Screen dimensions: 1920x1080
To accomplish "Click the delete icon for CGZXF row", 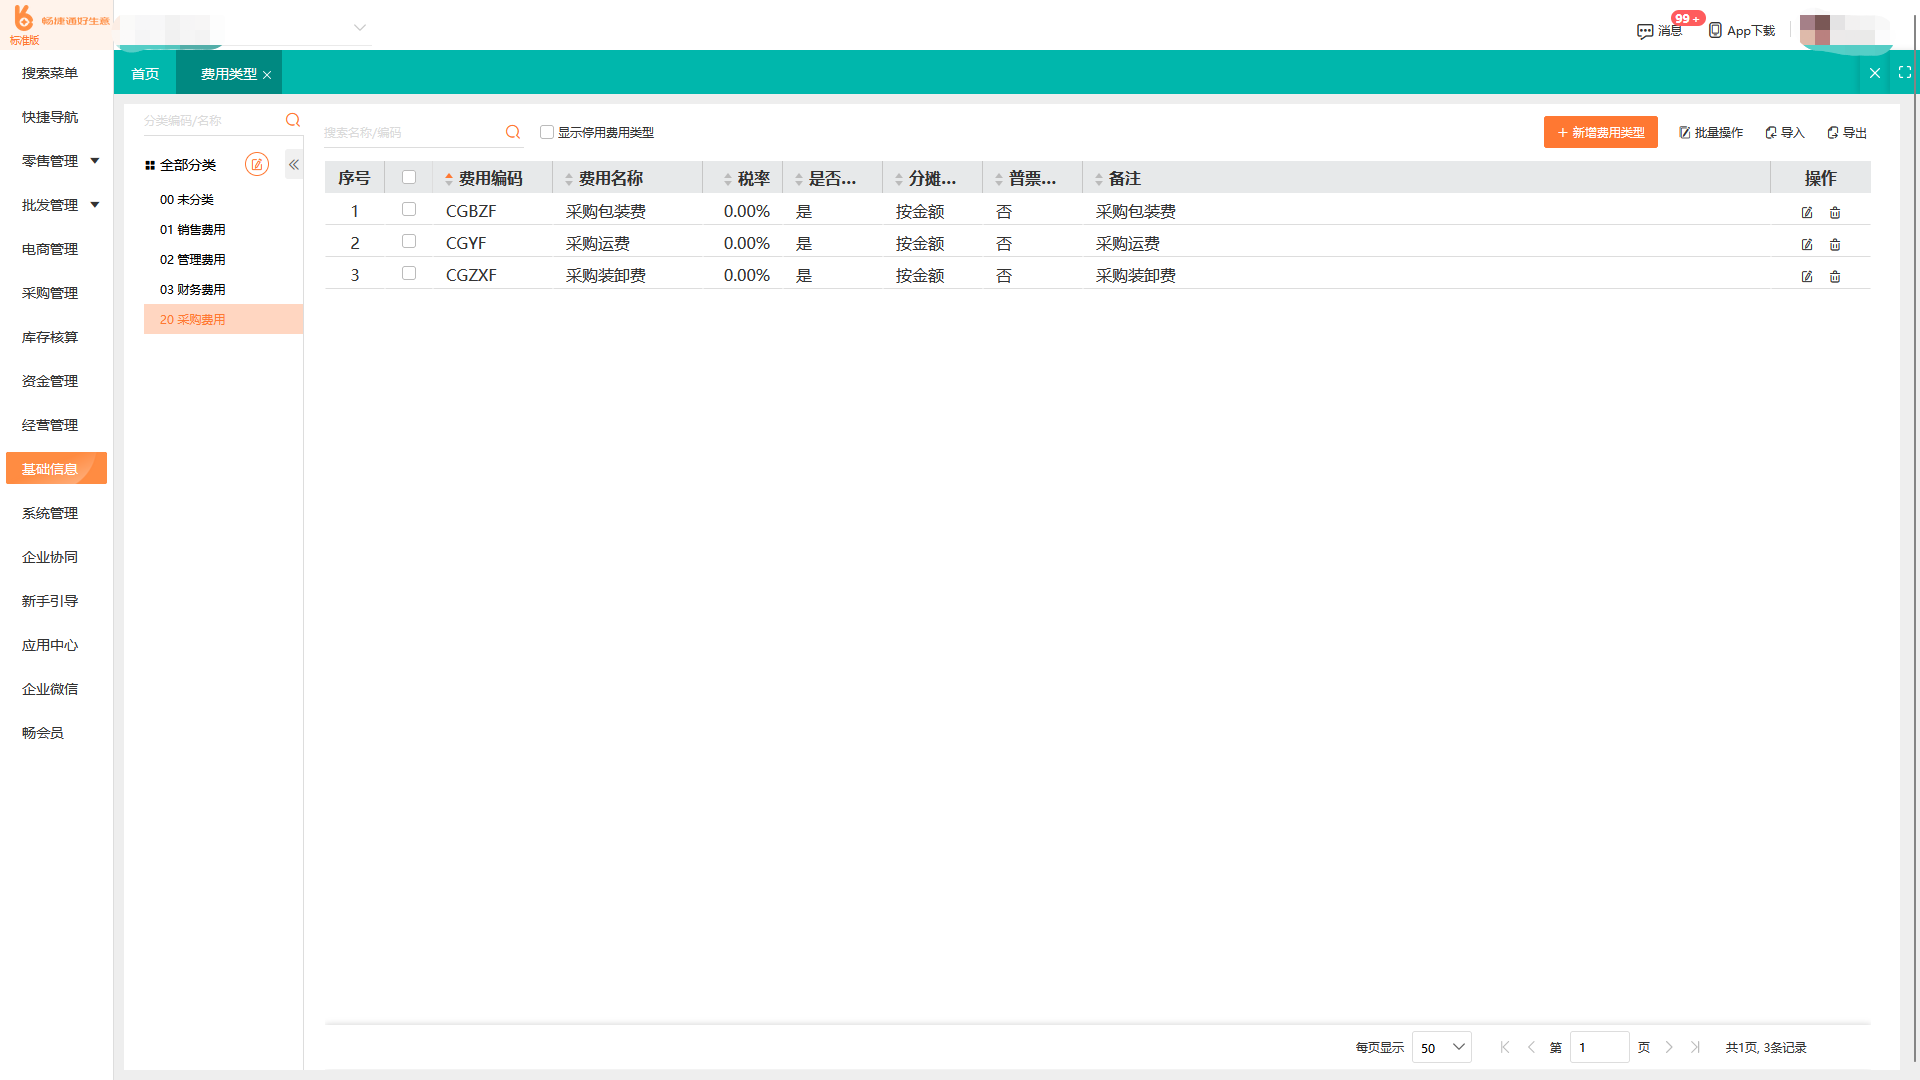I will pos(1834,274).
